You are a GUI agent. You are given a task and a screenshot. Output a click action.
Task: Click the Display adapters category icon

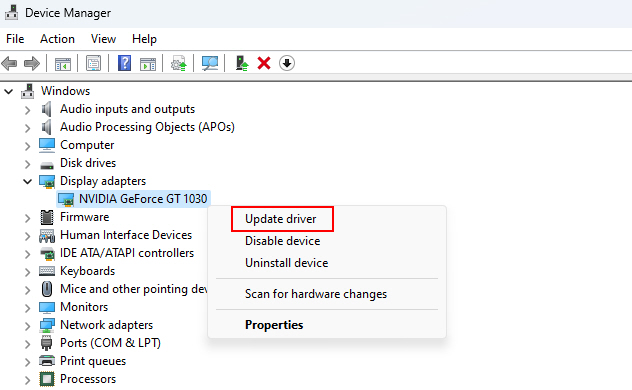[47, 182]
